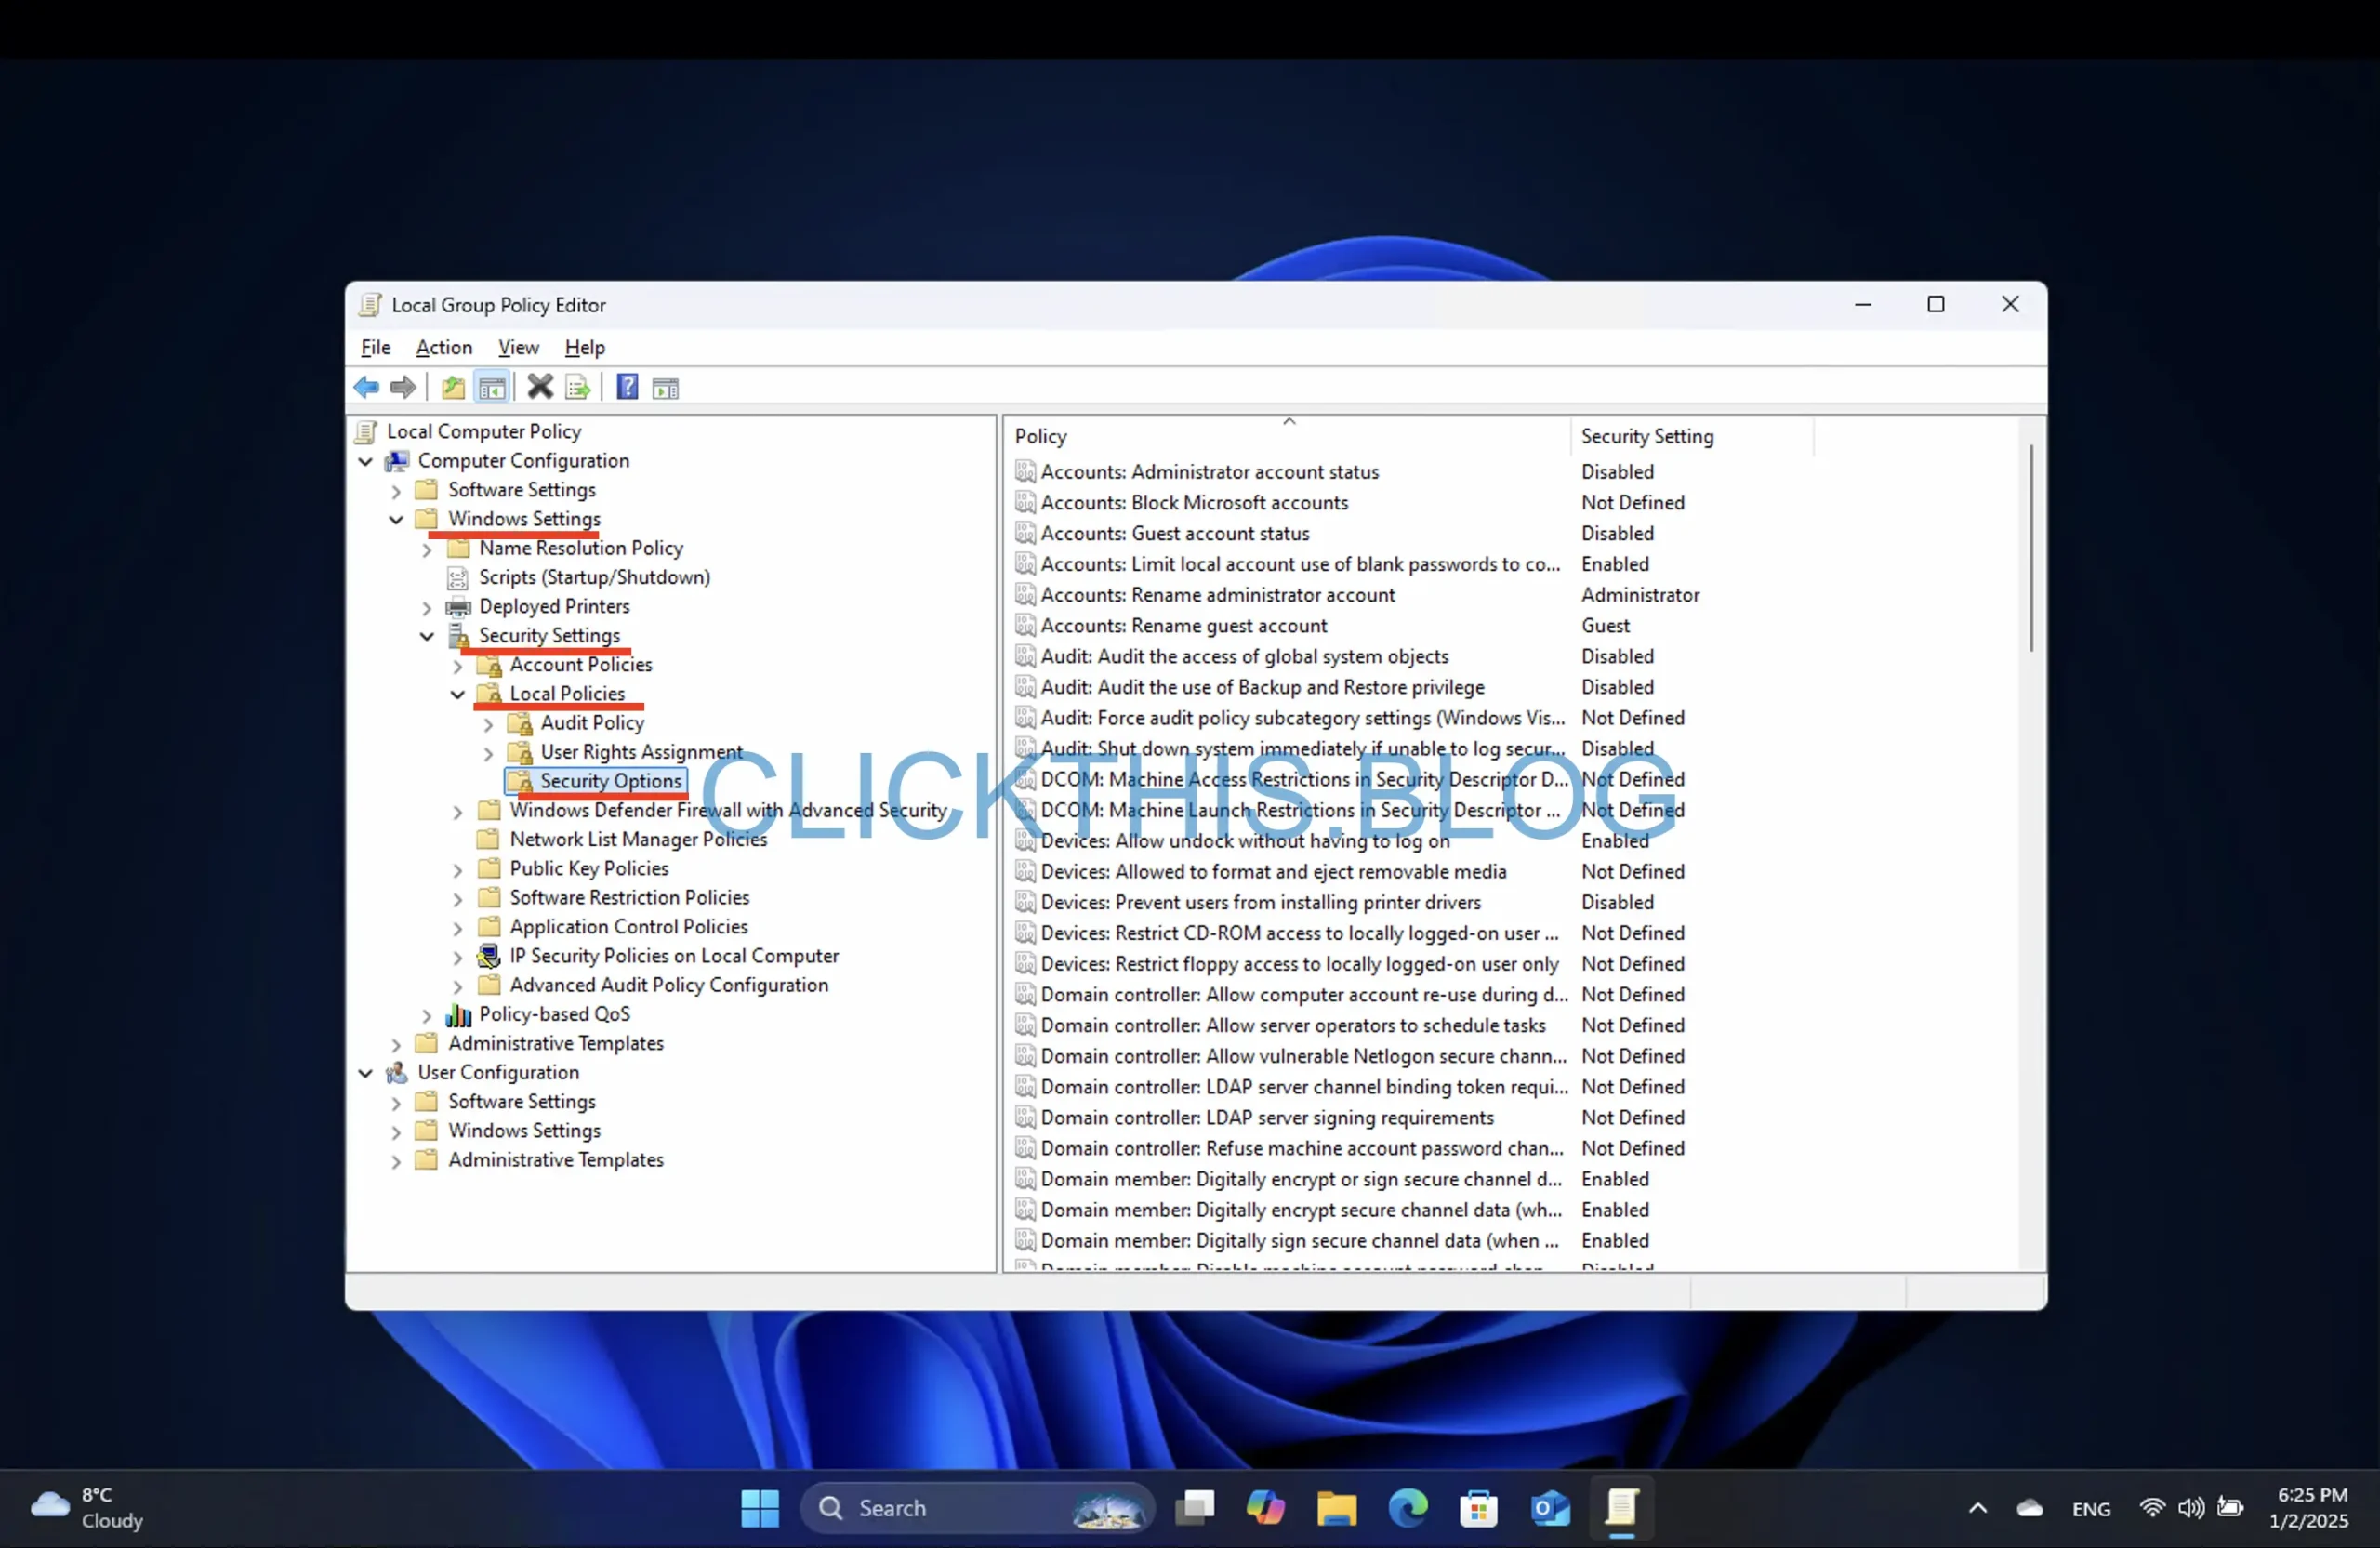Open the File menu
The image size is (2380, 1548).
376,347
